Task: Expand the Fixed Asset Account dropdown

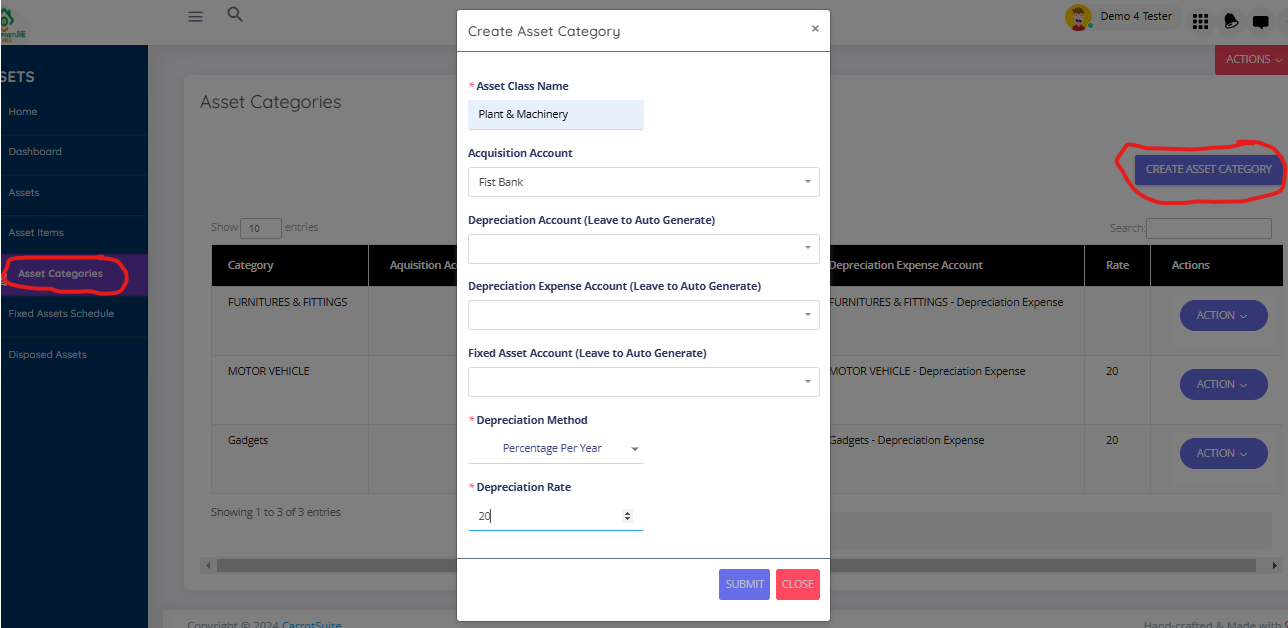Action: [x=643, y=382]
